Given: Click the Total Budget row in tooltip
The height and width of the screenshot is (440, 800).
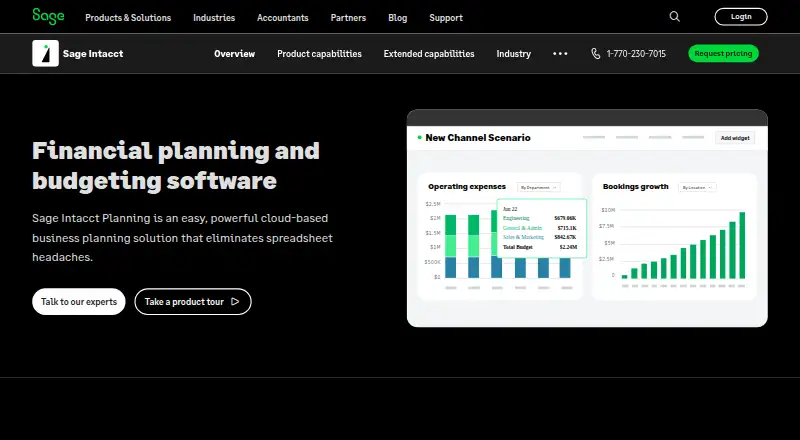Looking at the screenshot, I should [540, 247].
